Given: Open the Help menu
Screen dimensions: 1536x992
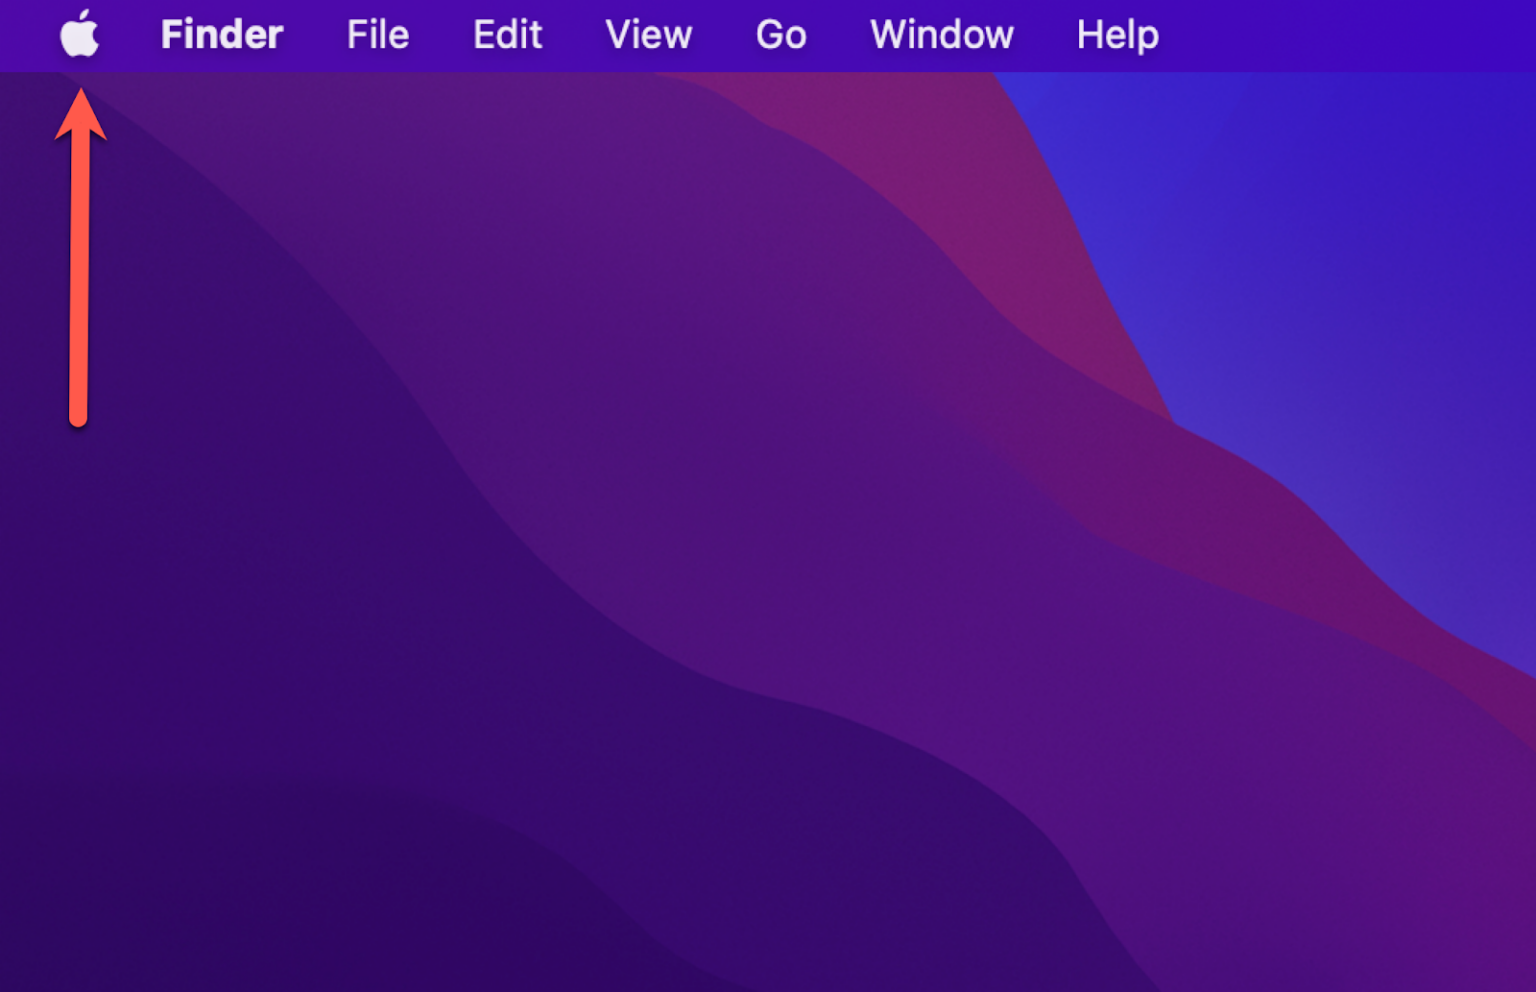Looking at the screenshot, I should pos(1117,35).
